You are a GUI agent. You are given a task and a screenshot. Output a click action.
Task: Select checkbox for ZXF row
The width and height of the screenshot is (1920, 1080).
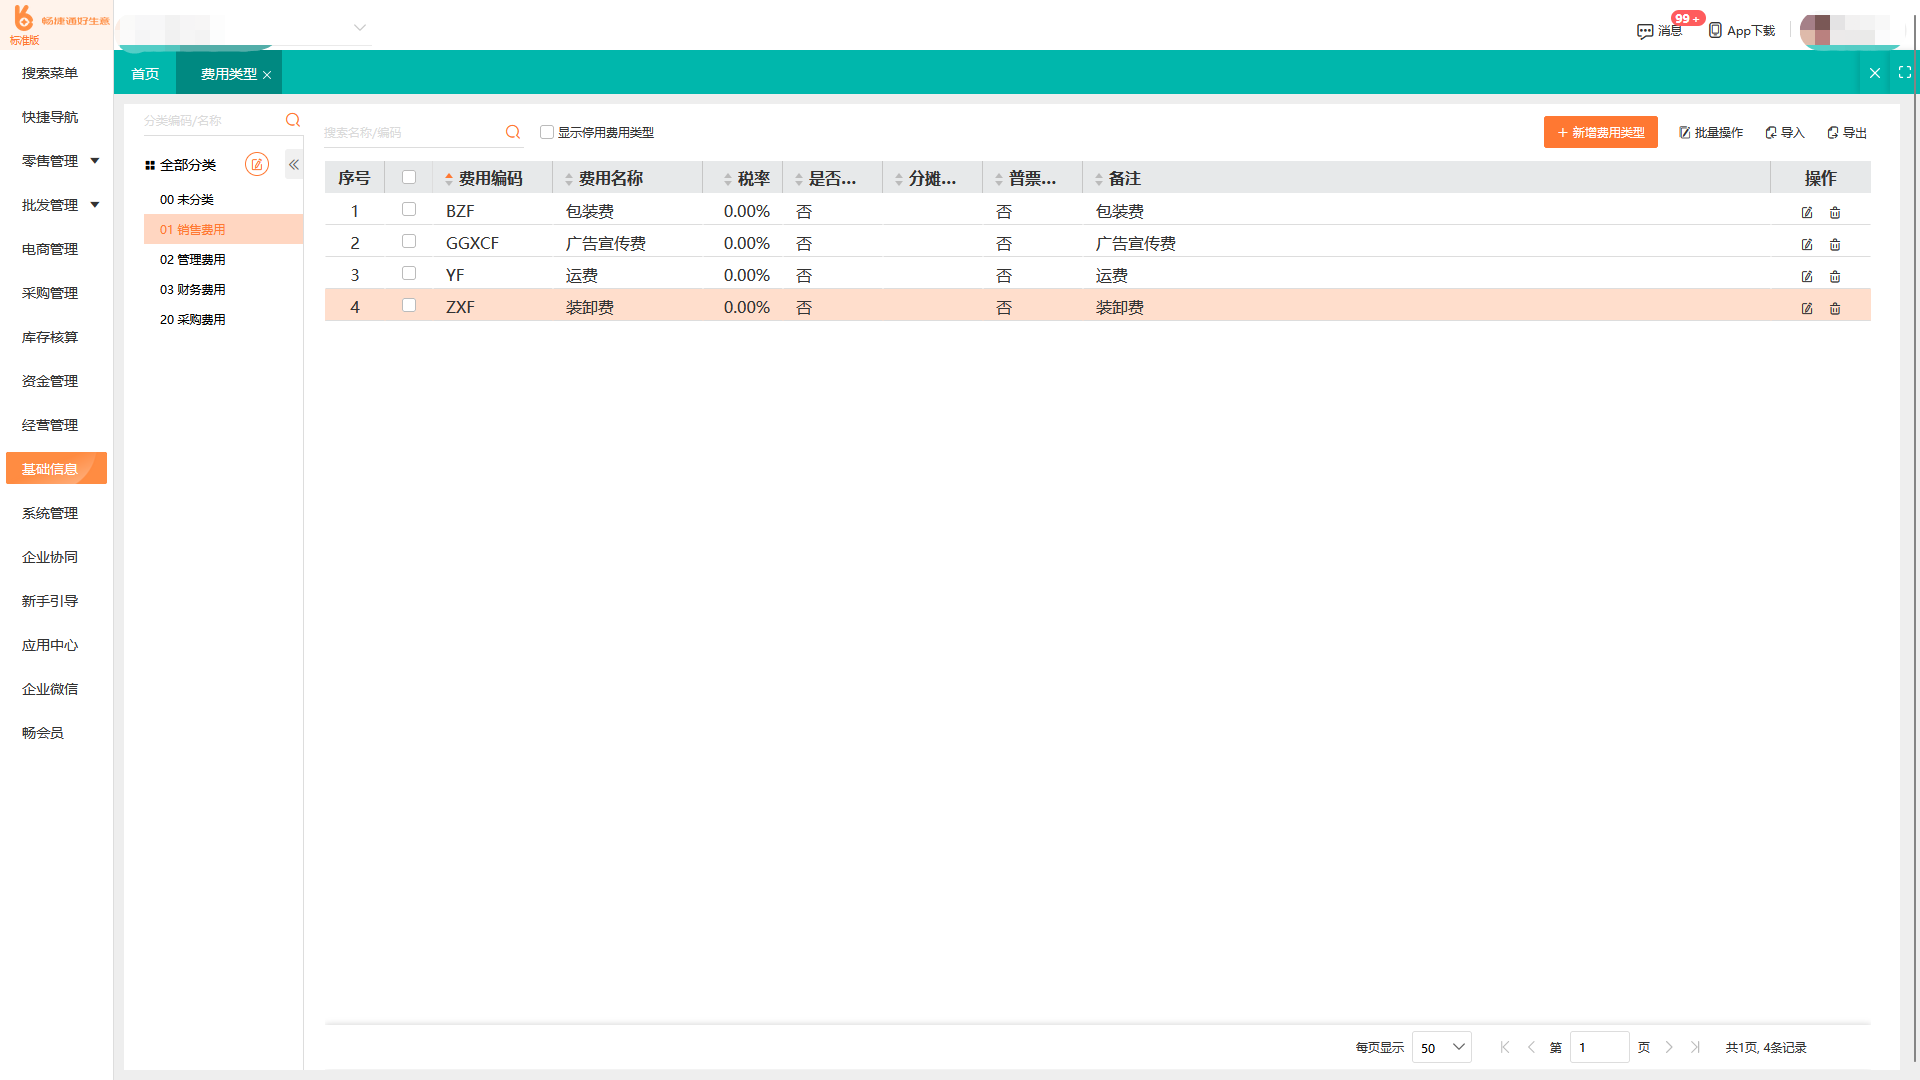click(409, 306)
